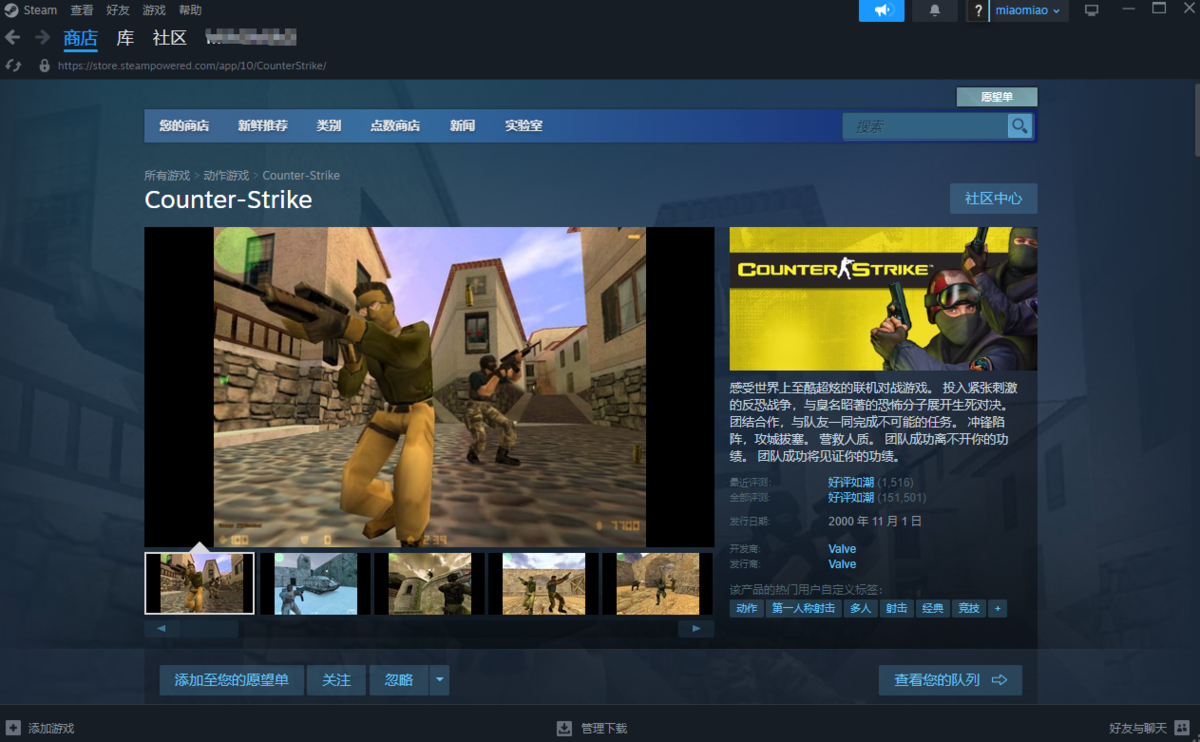
Task: Switch to the 库 tab
Action: (x=124, y=38)
